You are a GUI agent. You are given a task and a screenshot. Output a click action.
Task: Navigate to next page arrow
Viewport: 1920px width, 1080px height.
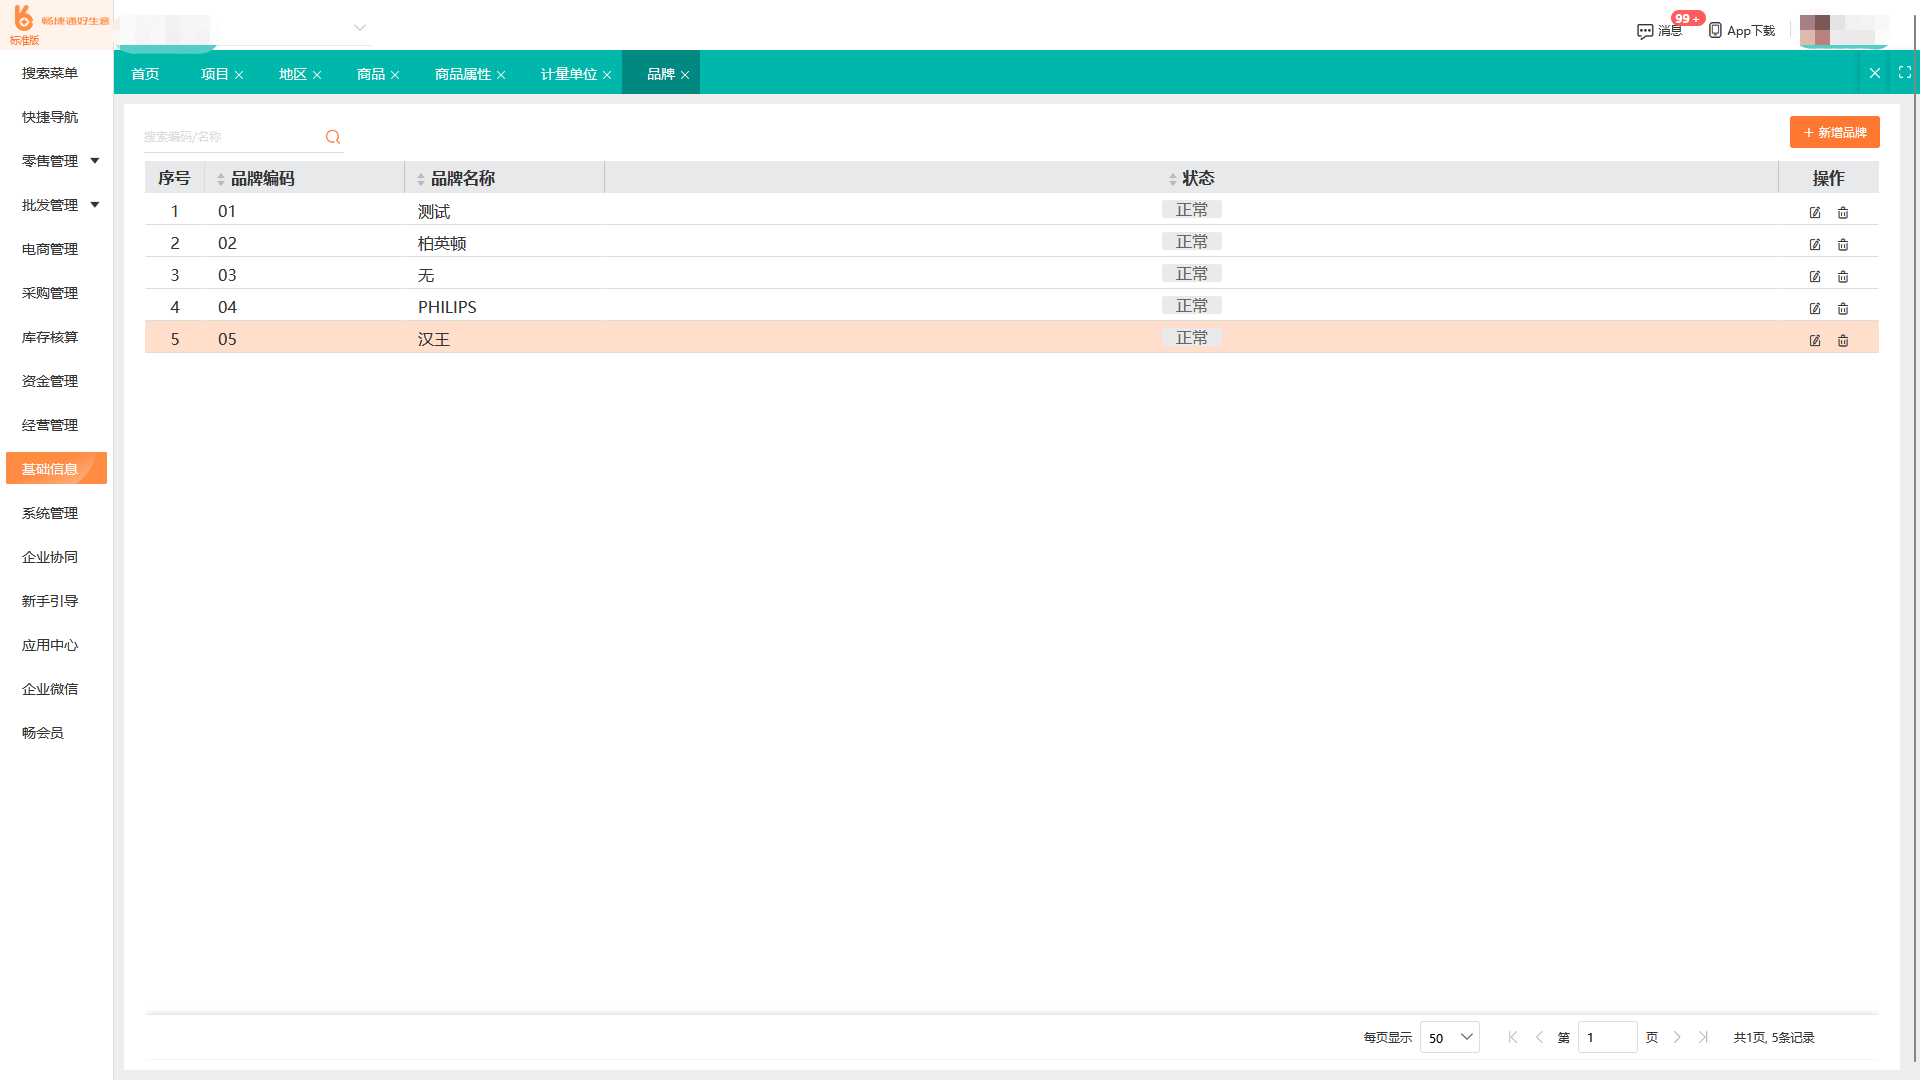[x=1677, y=1038]
